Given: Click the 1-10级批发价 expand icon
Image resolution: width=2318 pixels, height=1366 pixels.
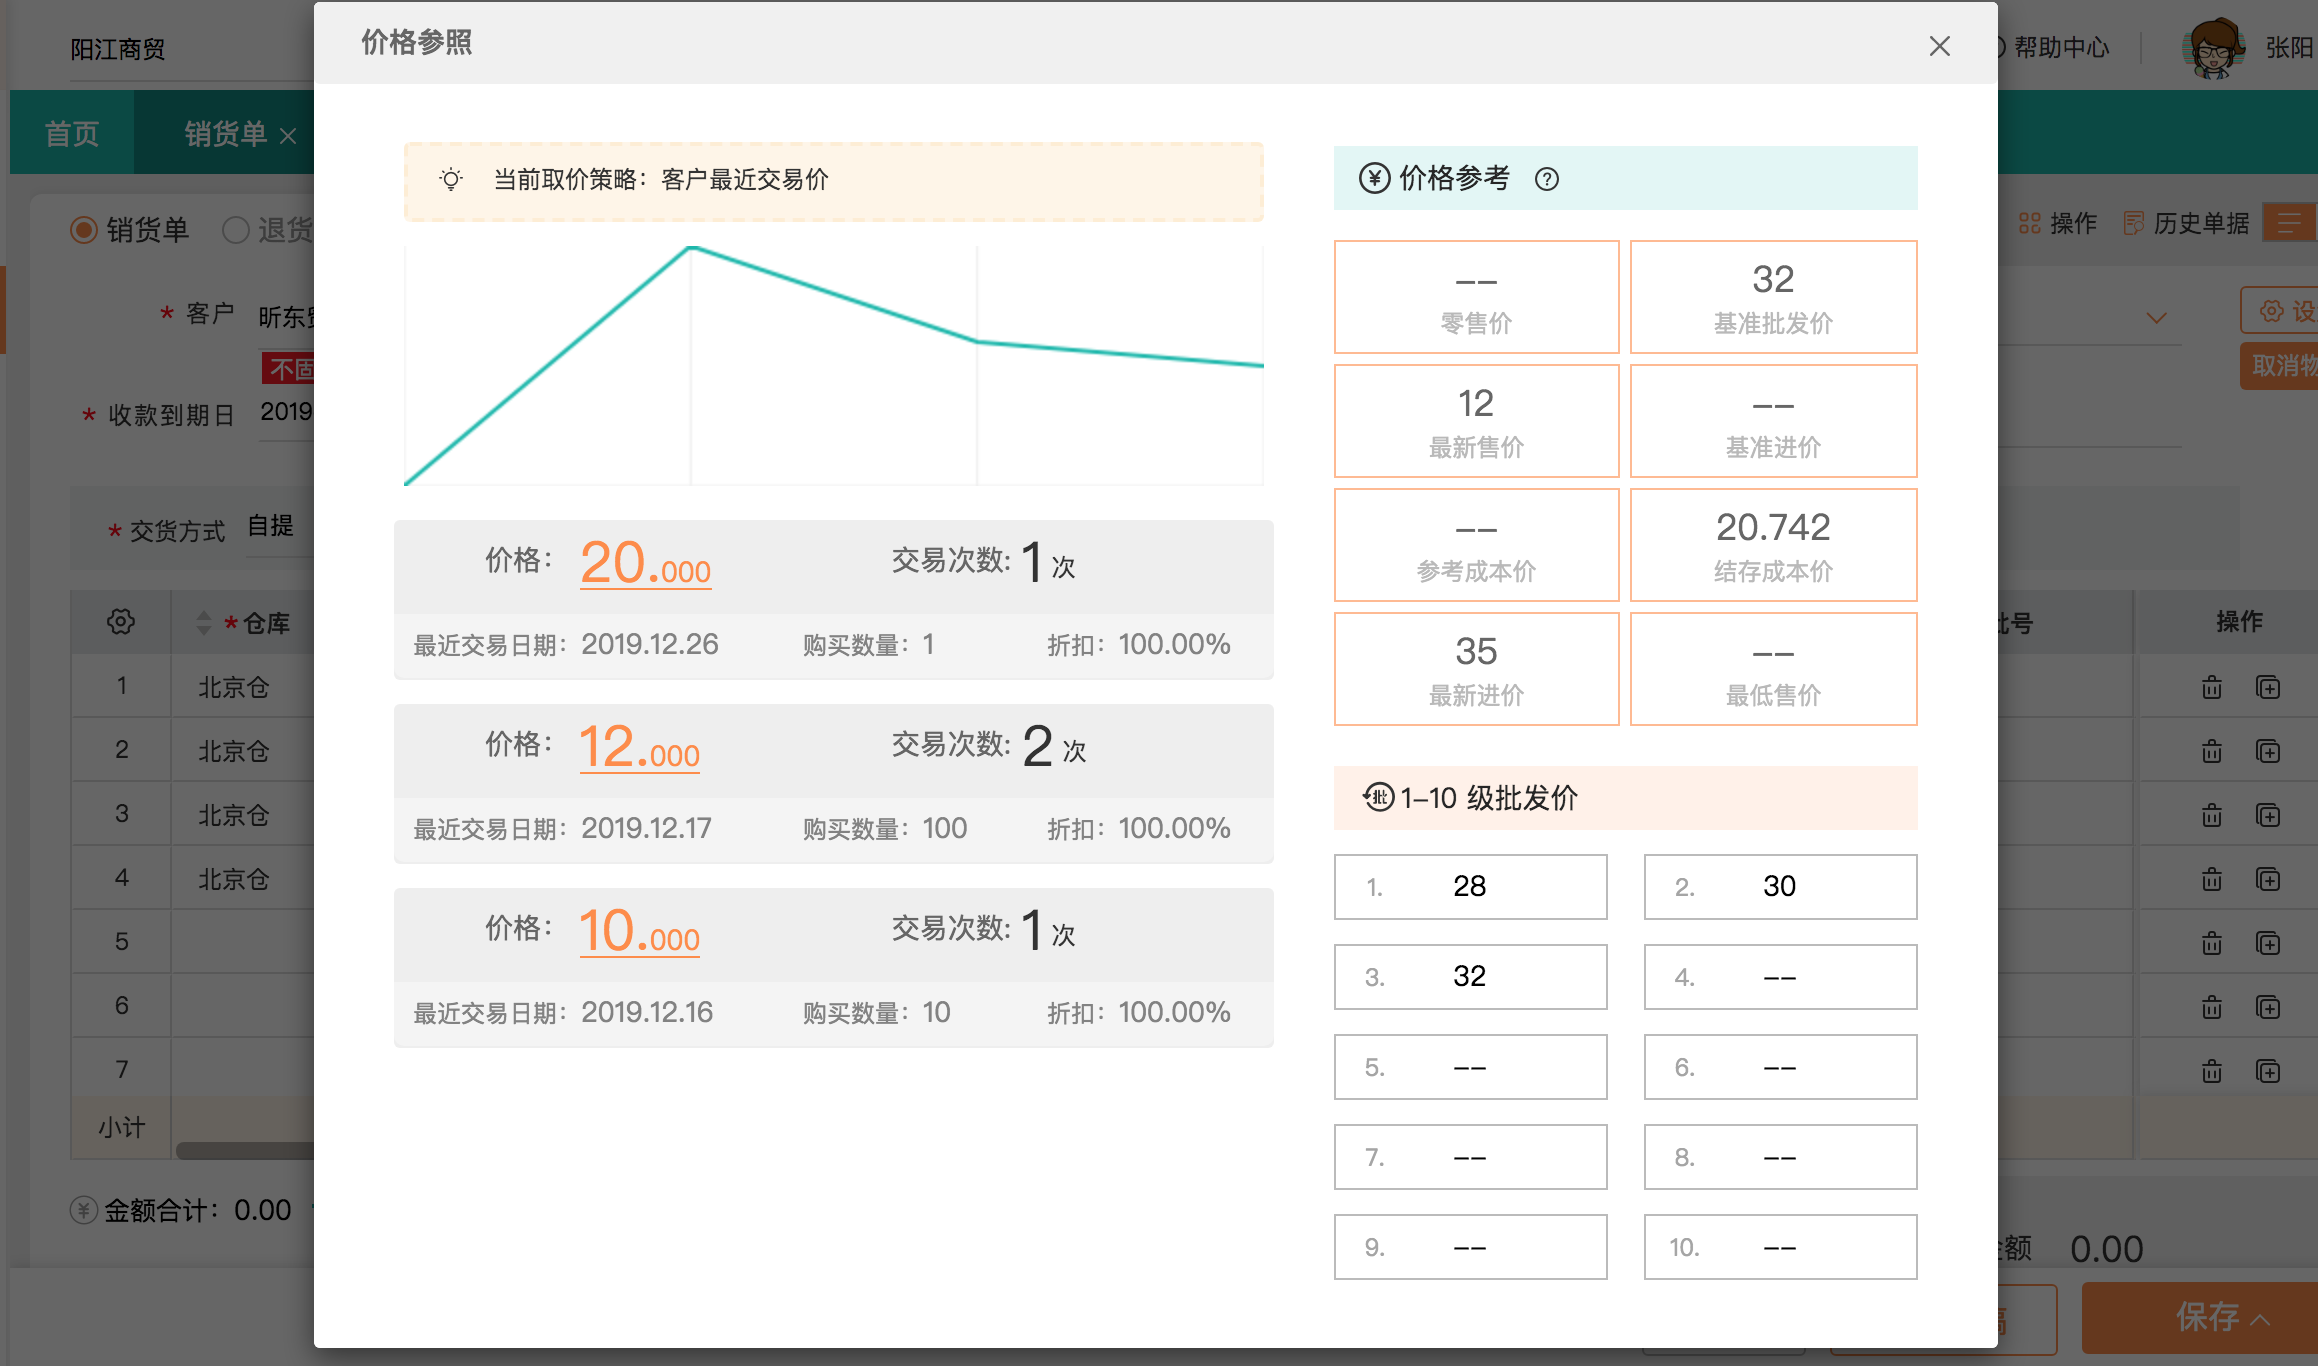Looking at the screenshot, I should coord(1372,797).
